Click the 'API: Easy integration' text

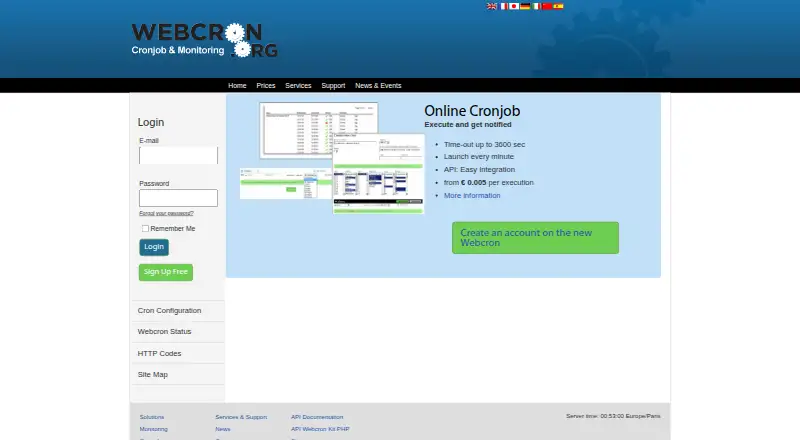(x=479, y=169)
